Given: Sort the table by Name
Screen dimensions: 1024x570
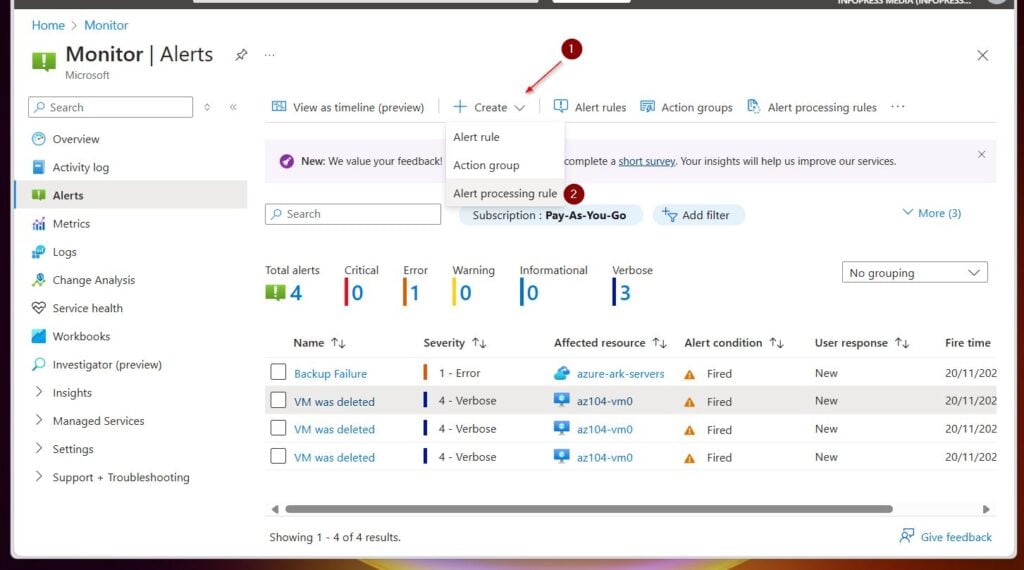Looking at the screenshot, I should point(319,343).
